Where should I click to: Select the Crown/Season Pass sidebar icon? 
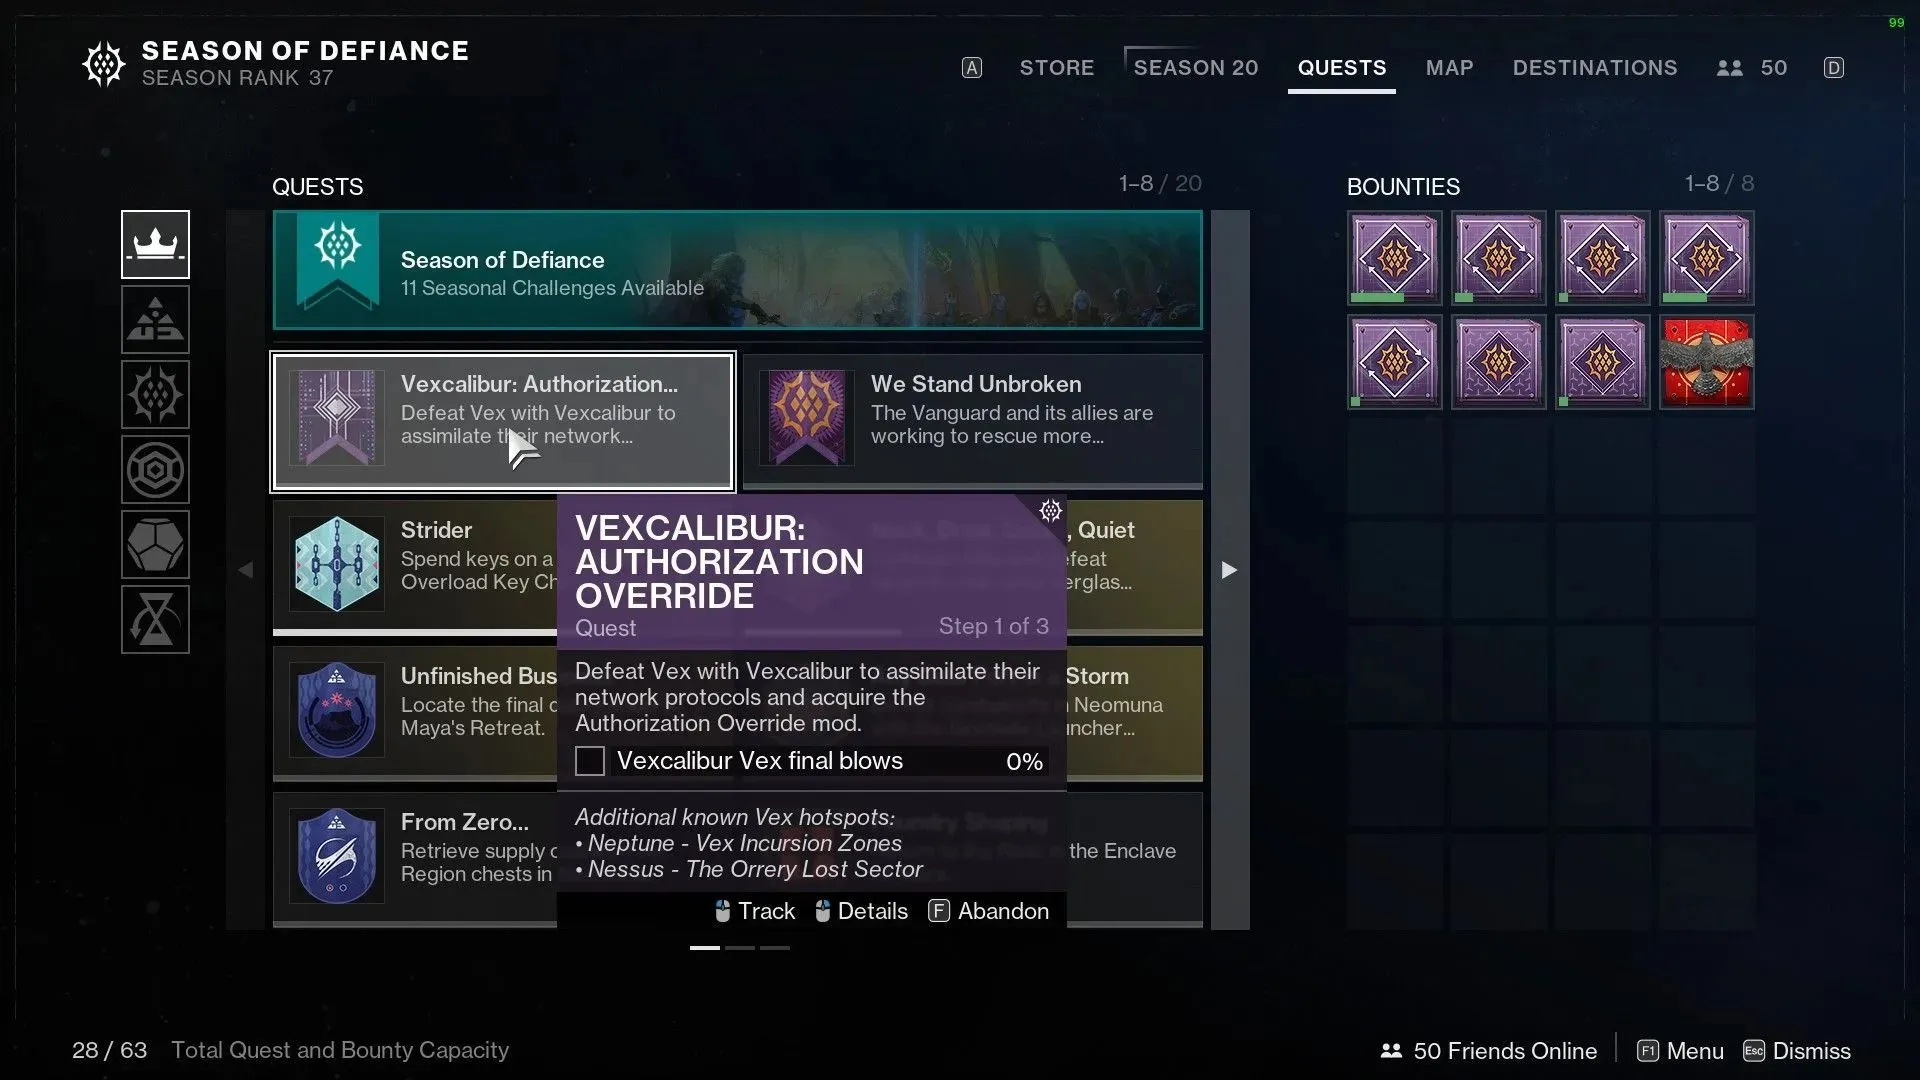pyautogui.click(x=154, y=243)
